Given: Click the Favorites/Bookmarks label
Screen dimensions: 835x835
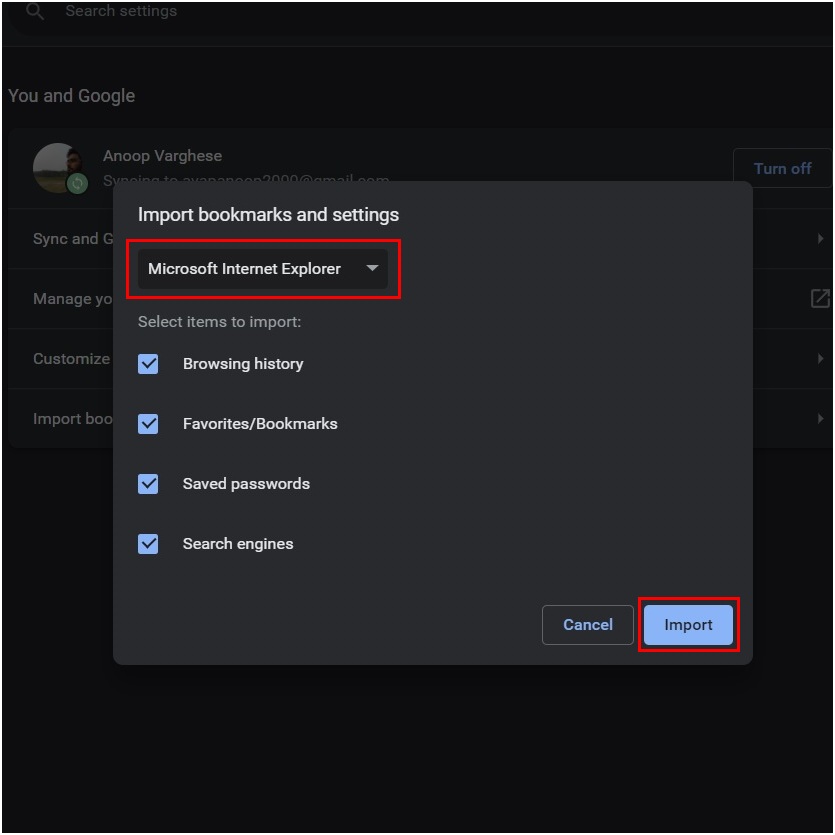Looking at the screenshot, I should (260, 424).
